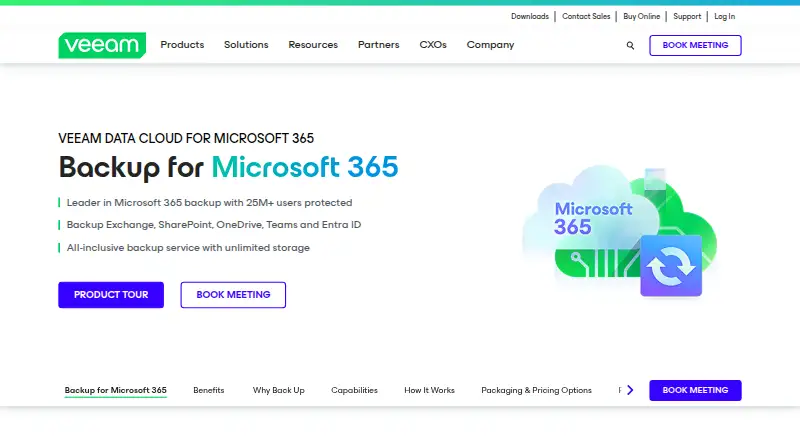800x440 pixels.
Task: Open the search magnifier icon
Action: (630, 45)
